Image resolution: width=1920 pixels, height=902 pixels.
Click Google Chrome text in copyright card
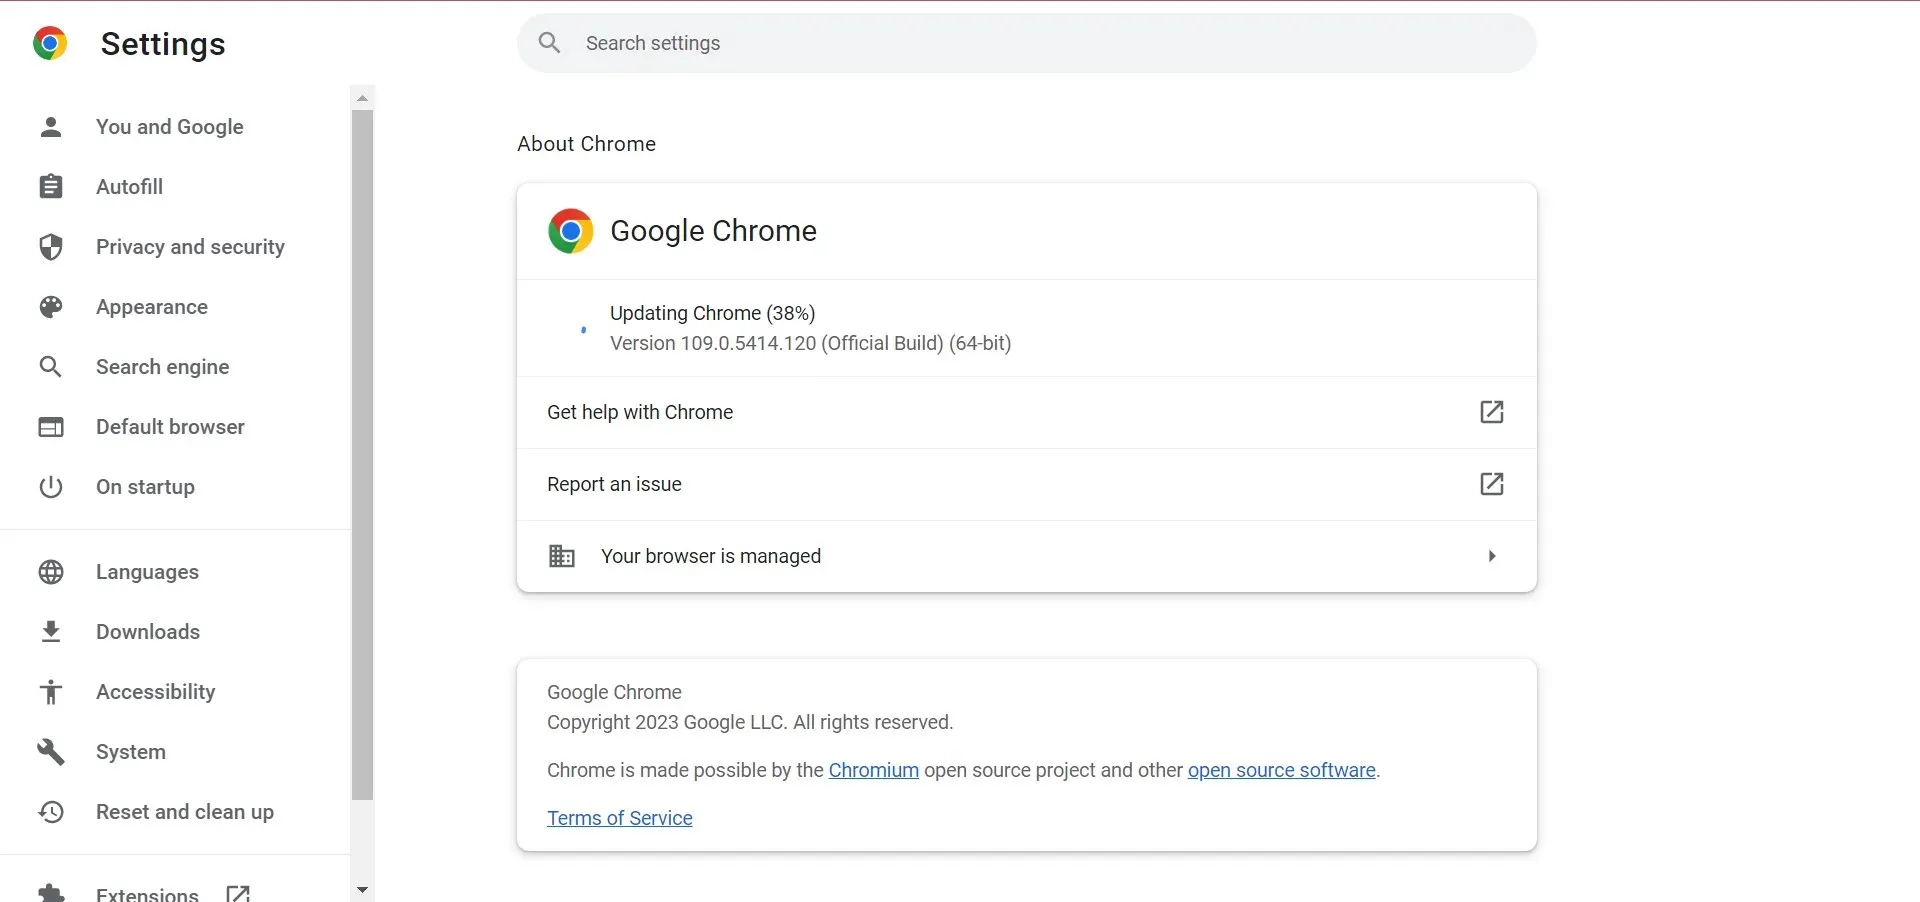click(614, 692)
